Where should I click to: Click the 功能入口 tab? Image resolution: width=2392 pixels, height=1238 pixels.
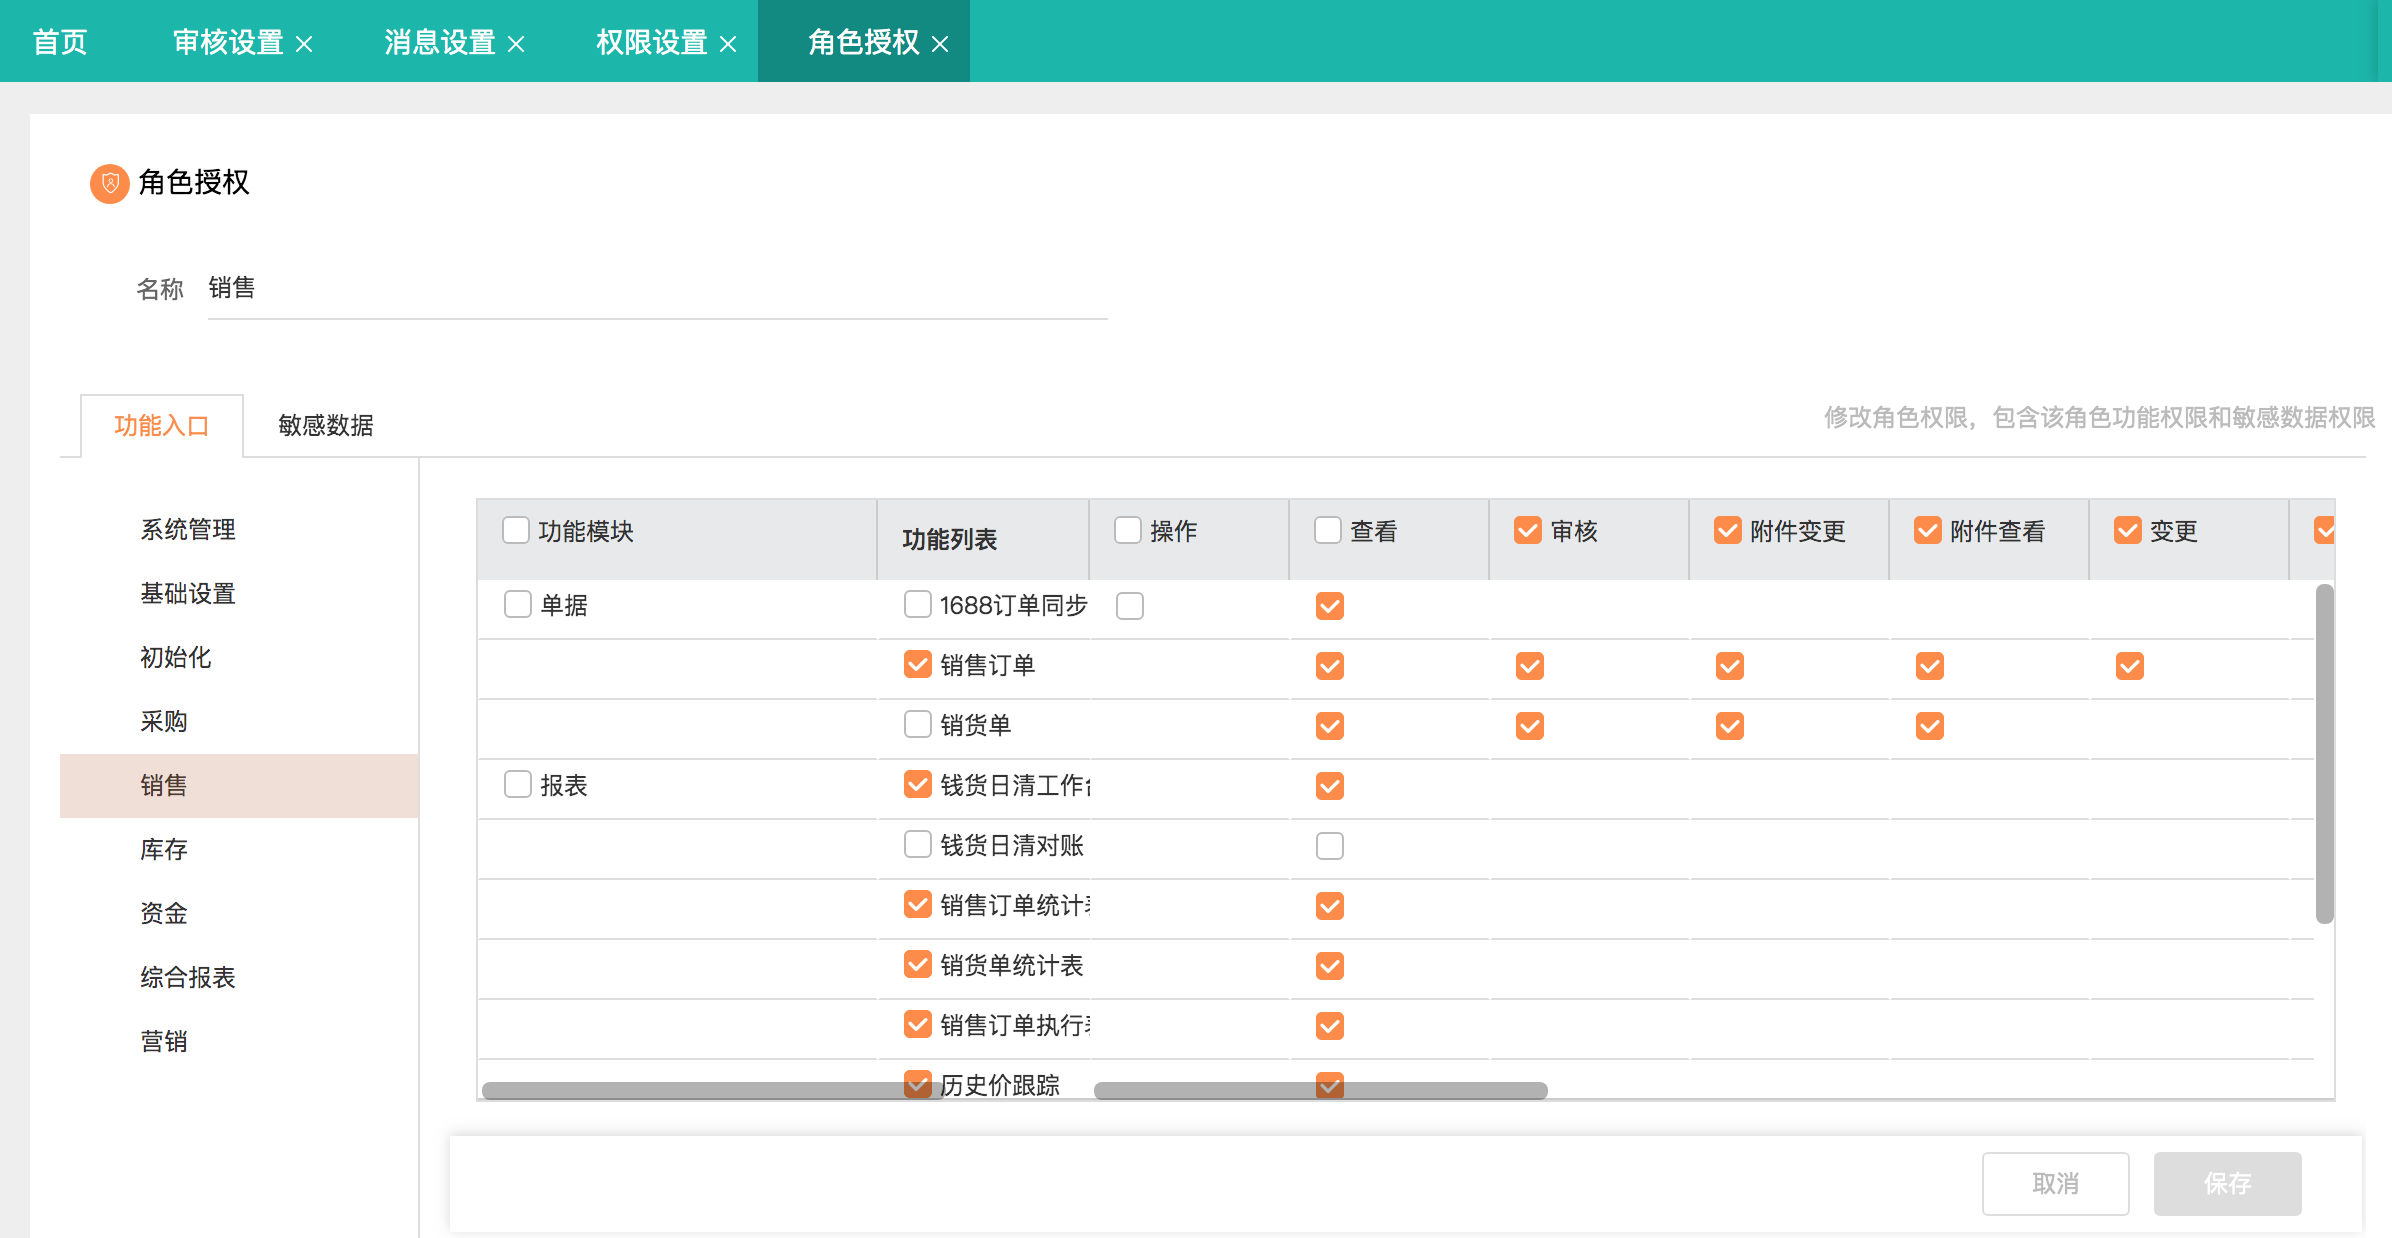[x=159, y=423]
